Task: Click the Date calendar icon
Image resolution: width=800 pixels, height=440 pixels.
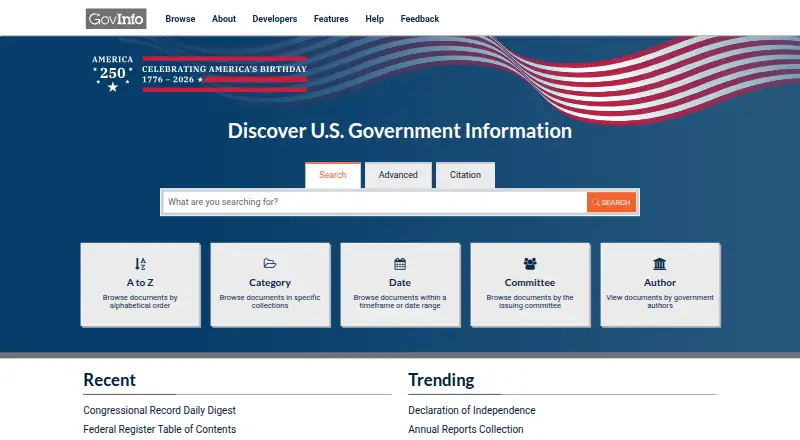Action: [400, 264]
